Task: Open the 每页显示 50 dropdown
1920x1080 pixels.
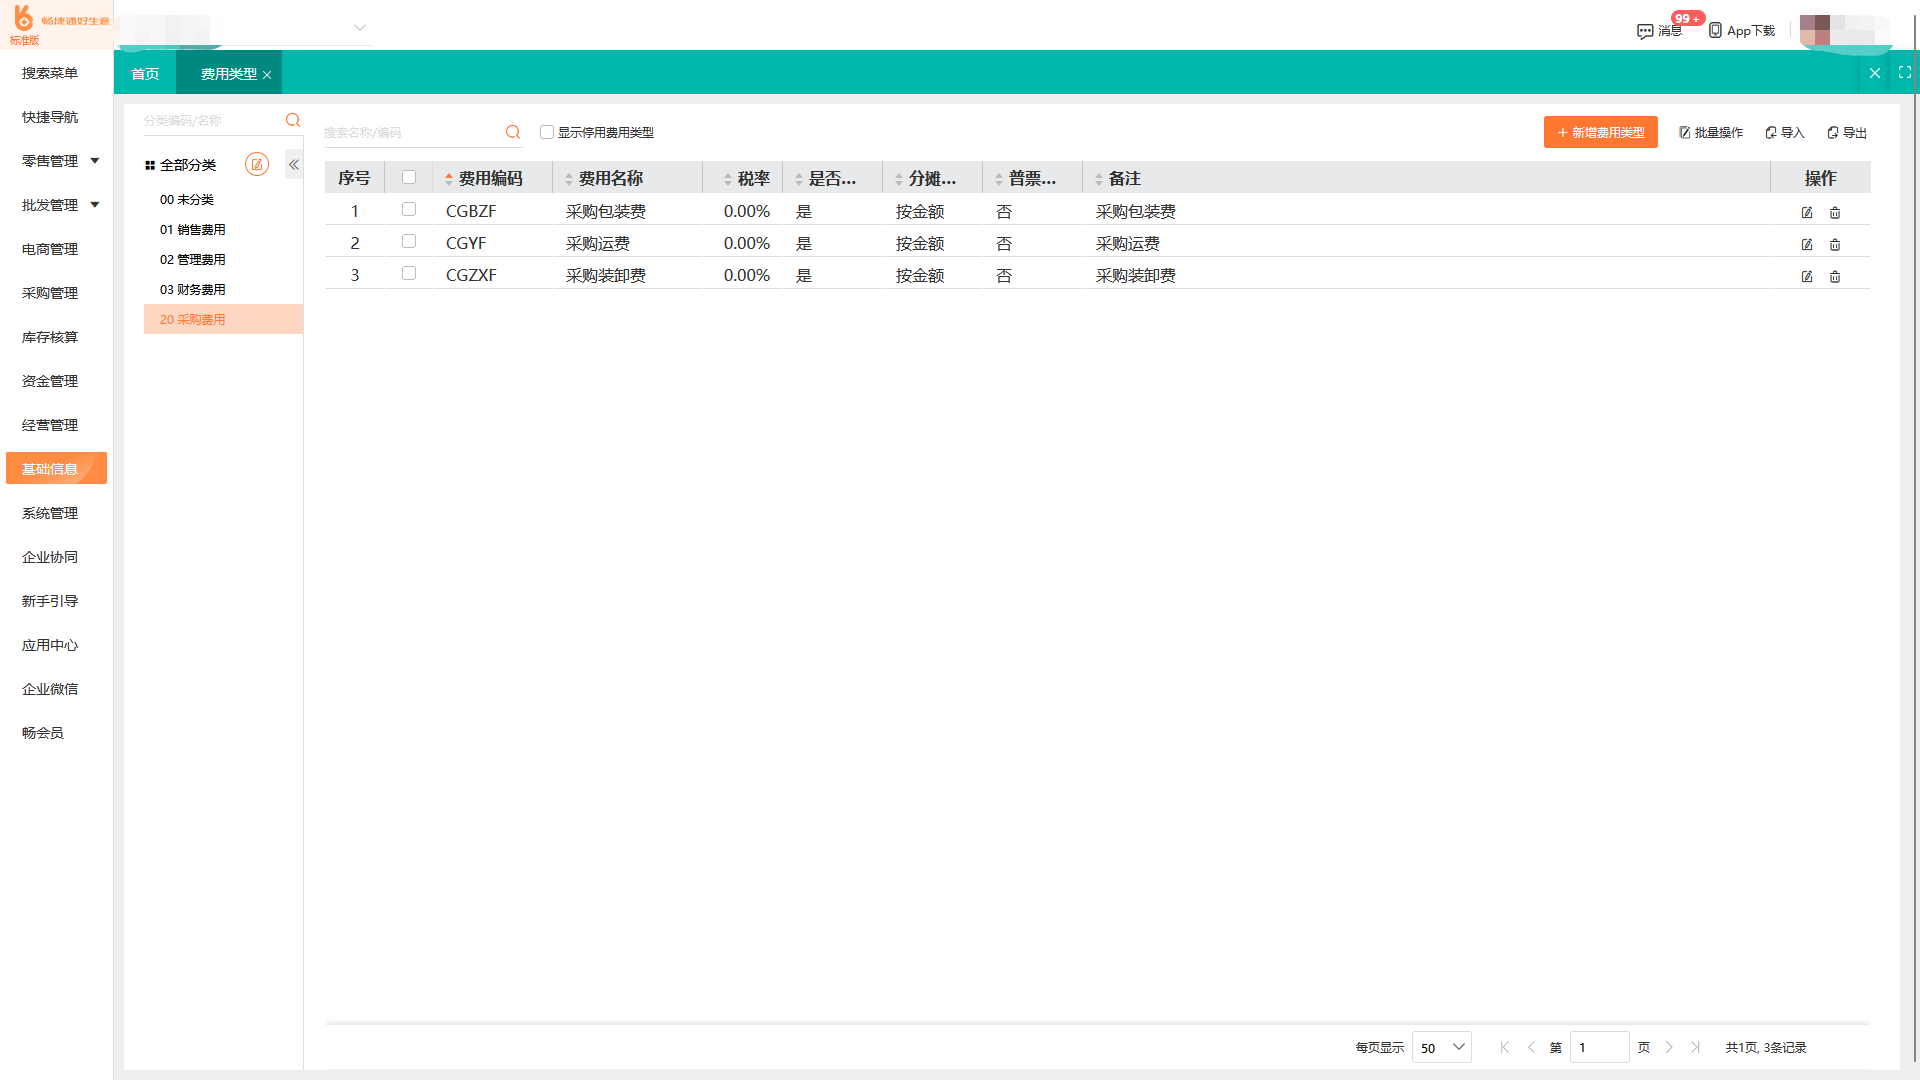Action: (1440, 1047)
